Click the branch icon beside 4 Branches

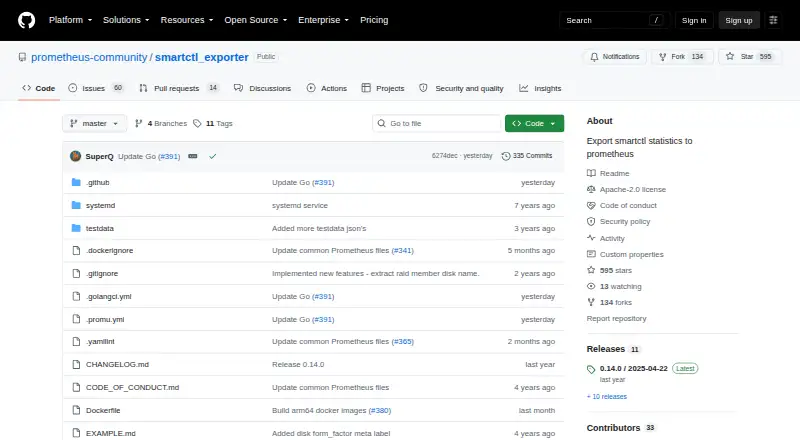click(x=138, y=124)
